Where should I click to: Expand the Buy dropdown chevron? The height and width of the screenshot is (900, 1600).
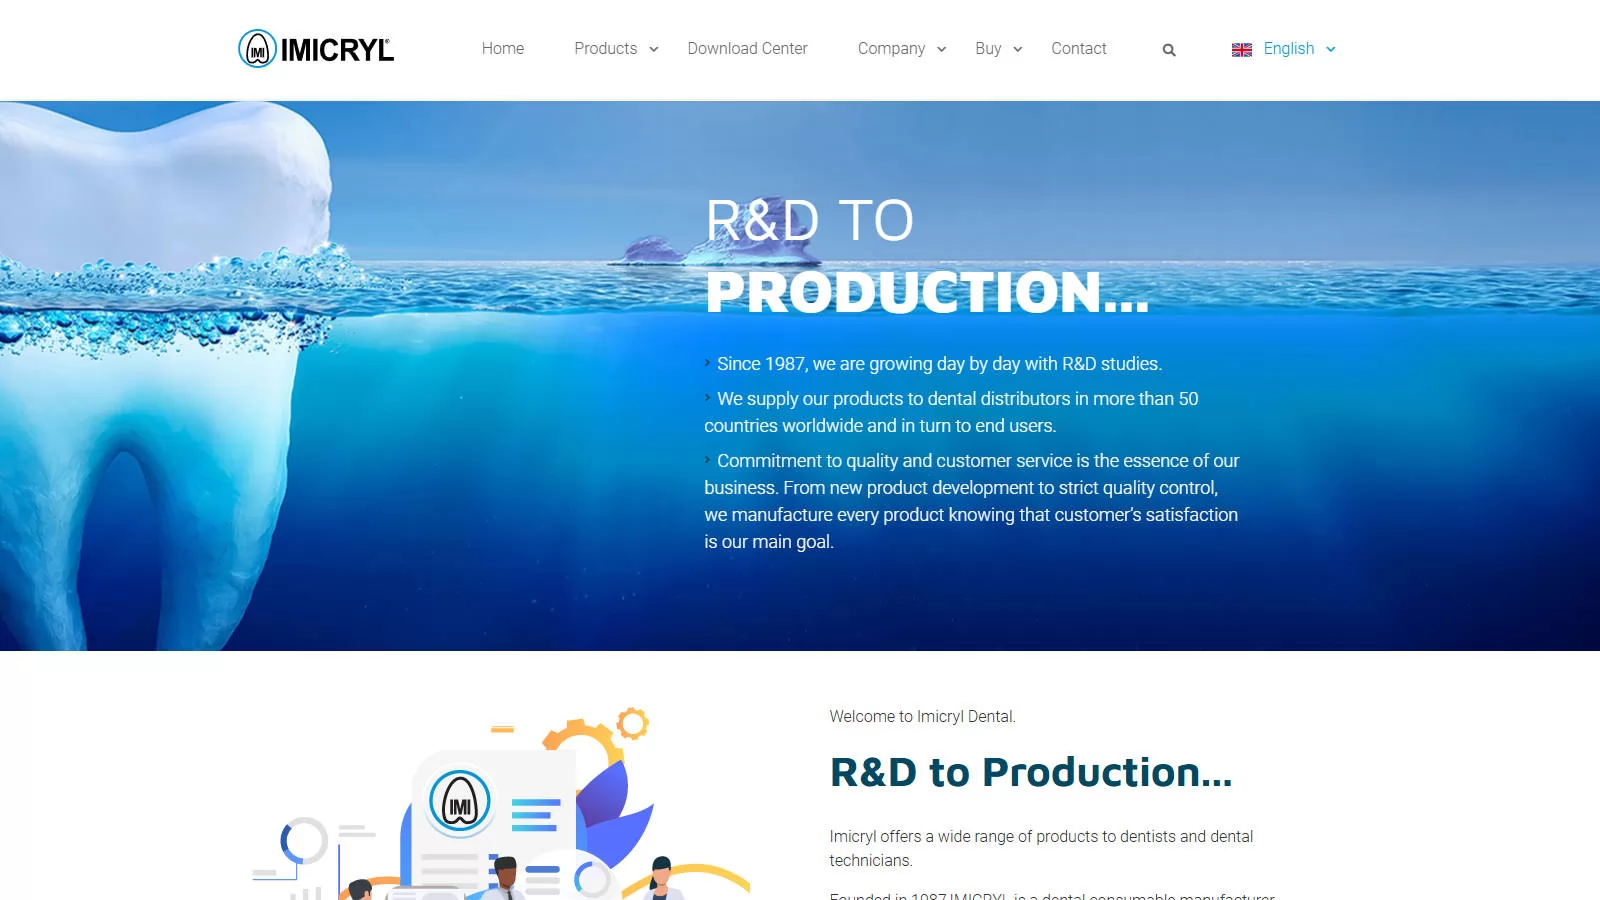tap(1018, 49)
